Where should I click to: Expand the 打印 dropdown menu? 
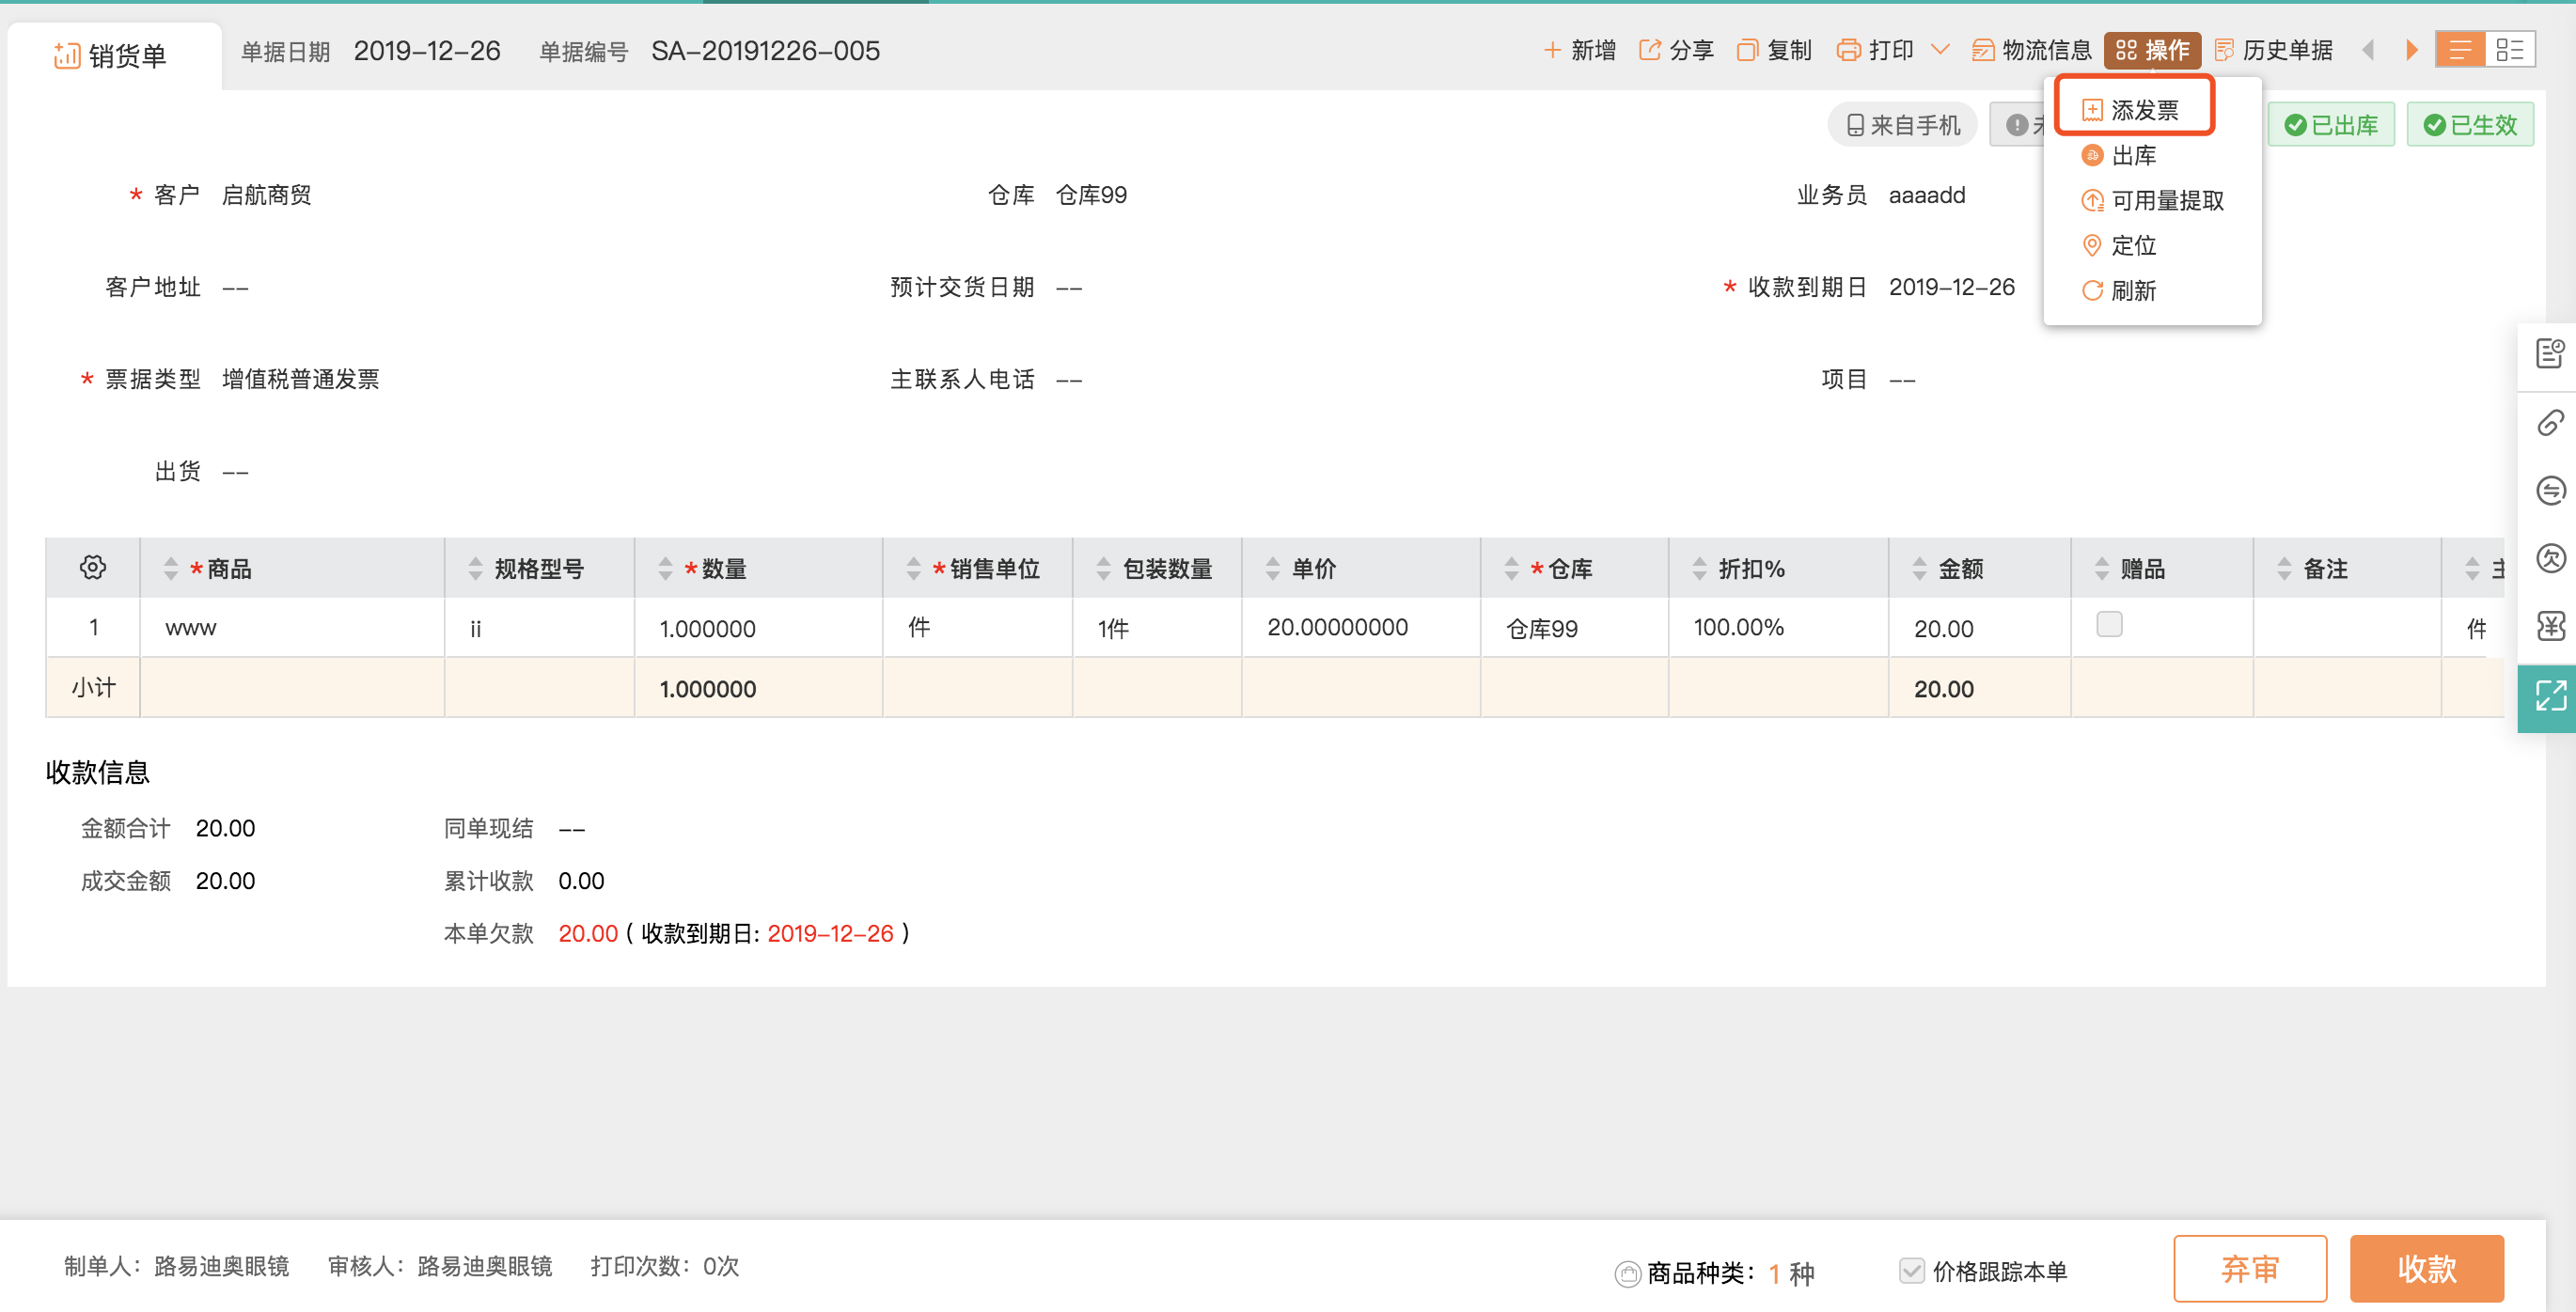click(x=1939, y=50)
